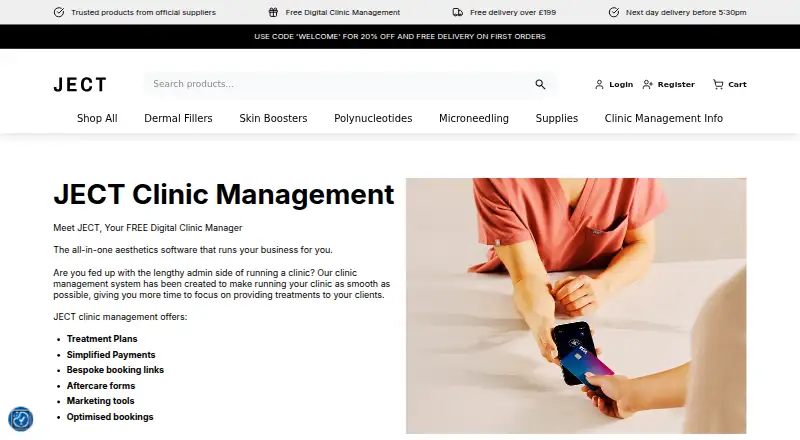The width and height of the screenshot is (800, 440).
Task: Click the JECT Clinic Management heading
Action: coord(223,194)
